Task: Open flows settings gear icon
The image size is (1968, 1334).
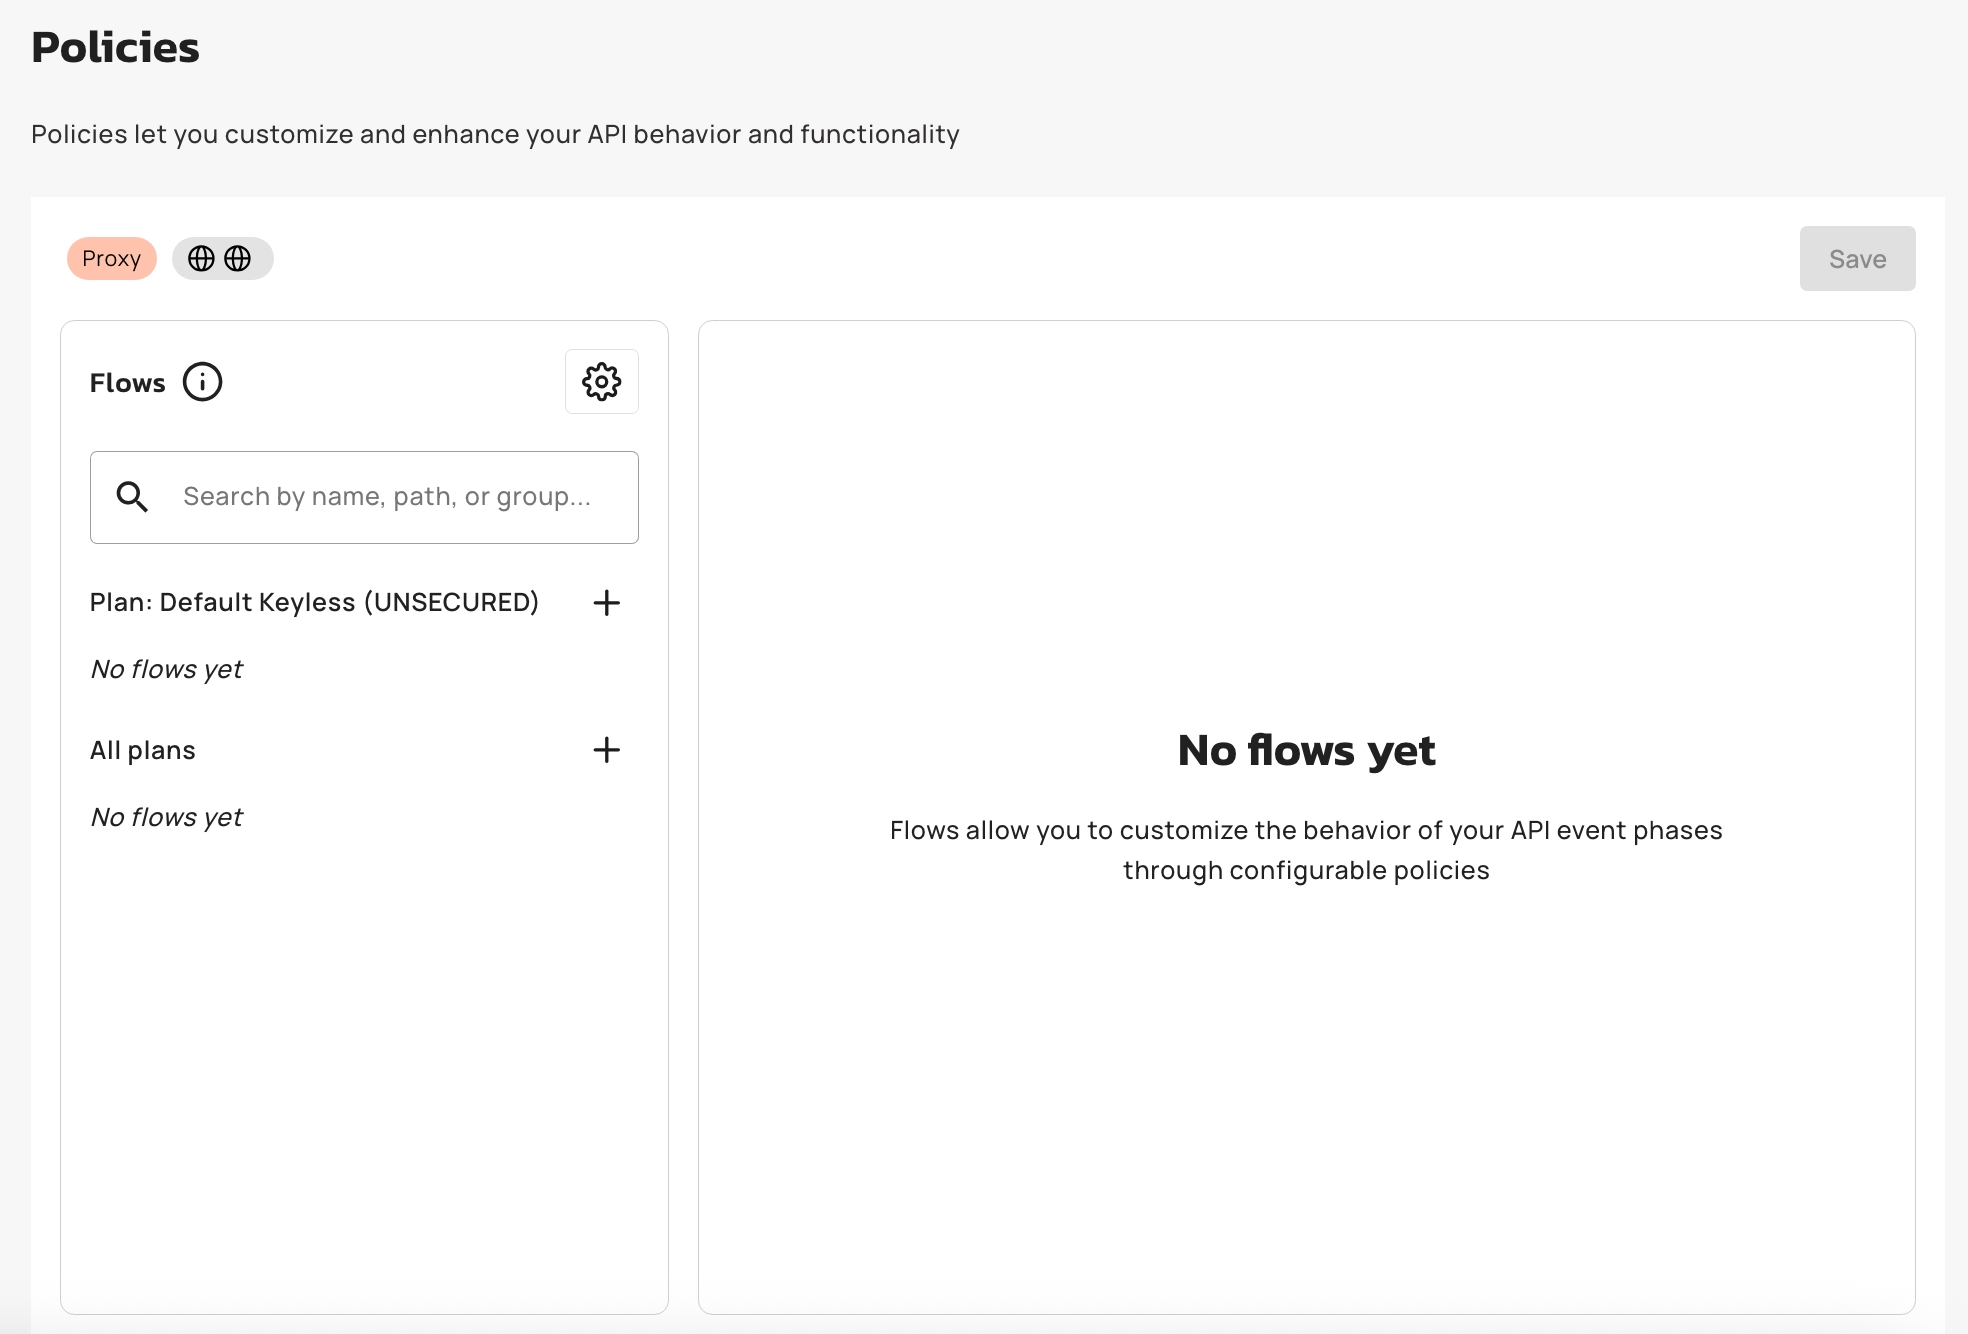Action: 601,382
